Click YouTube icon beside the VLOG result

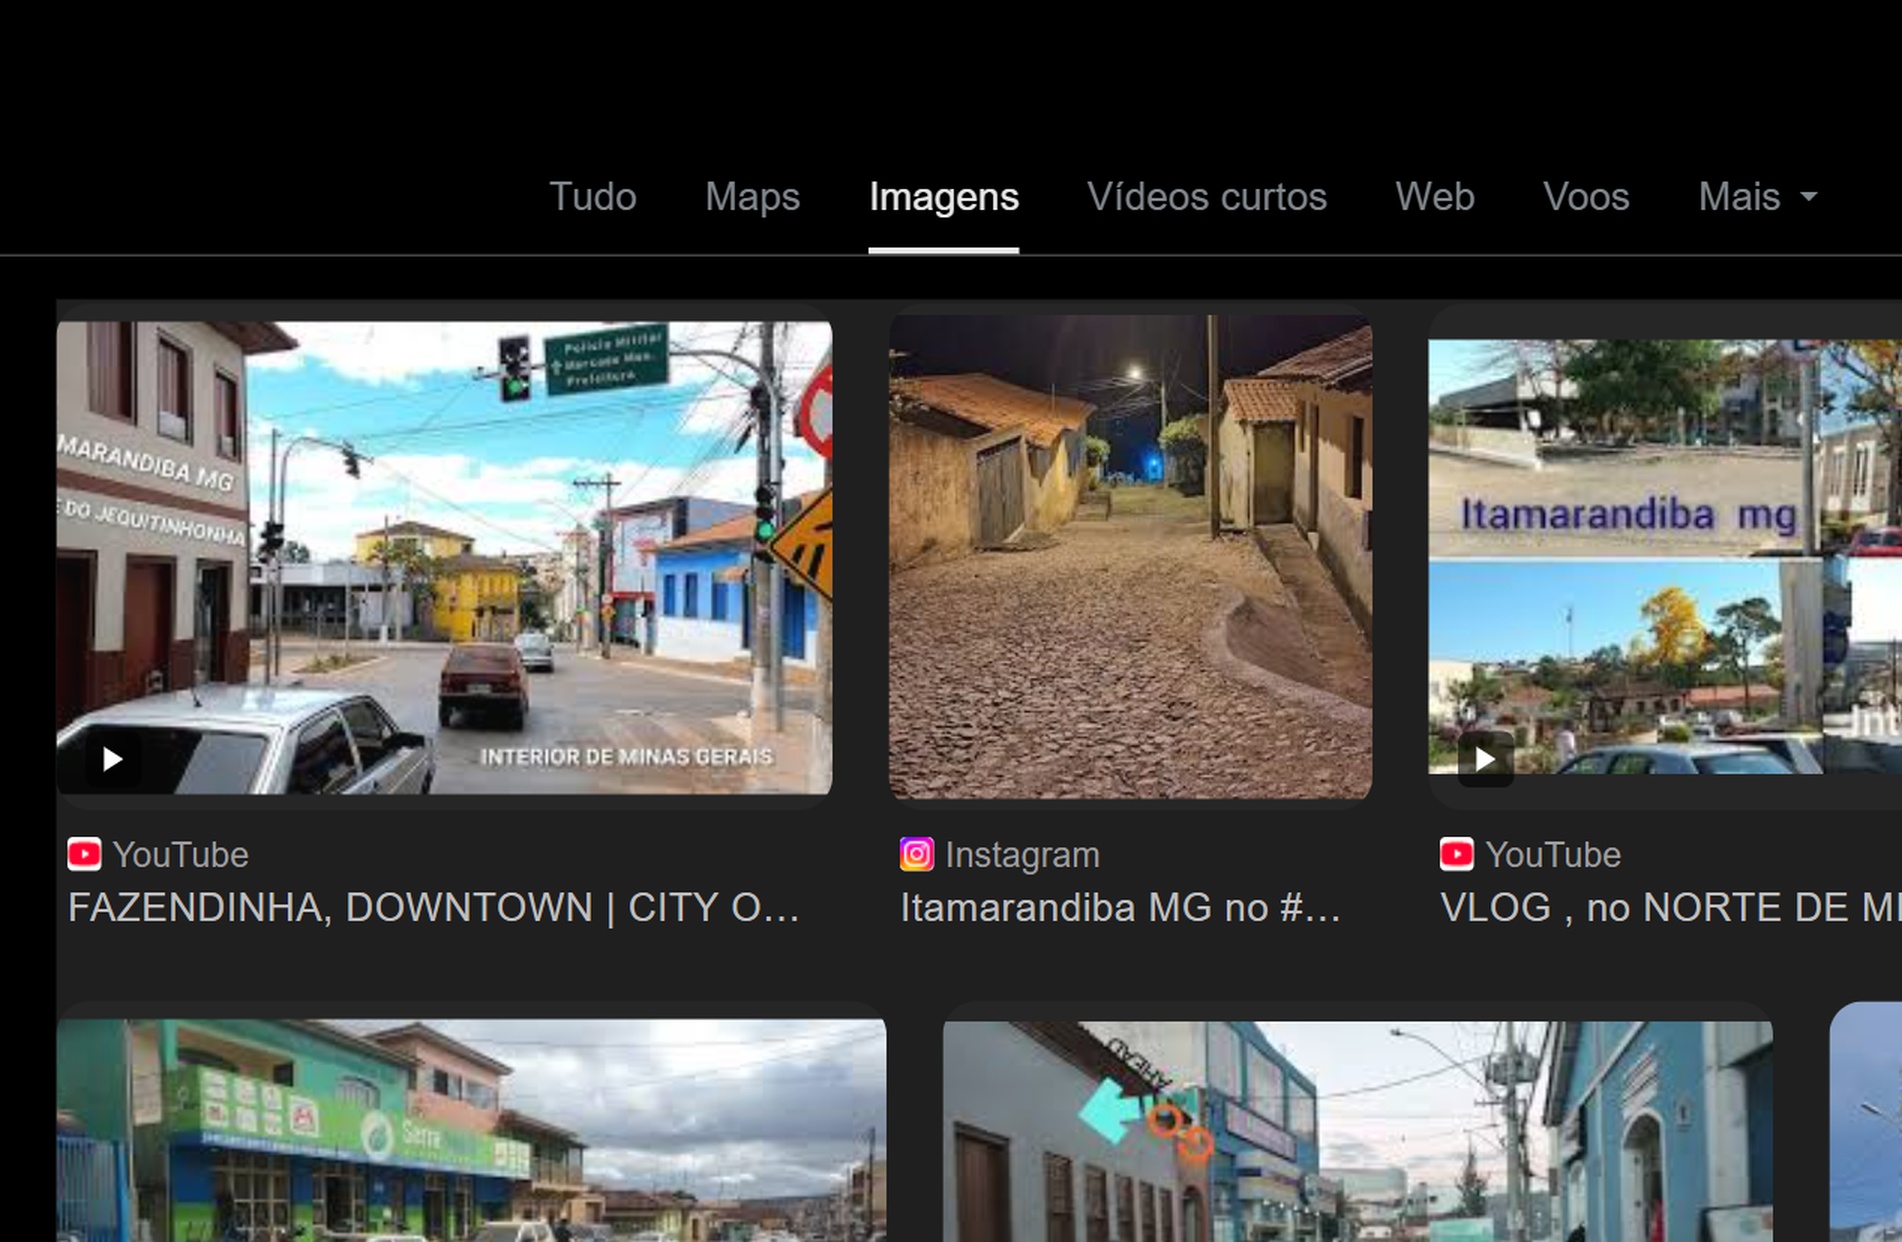tap(1456, 854)
